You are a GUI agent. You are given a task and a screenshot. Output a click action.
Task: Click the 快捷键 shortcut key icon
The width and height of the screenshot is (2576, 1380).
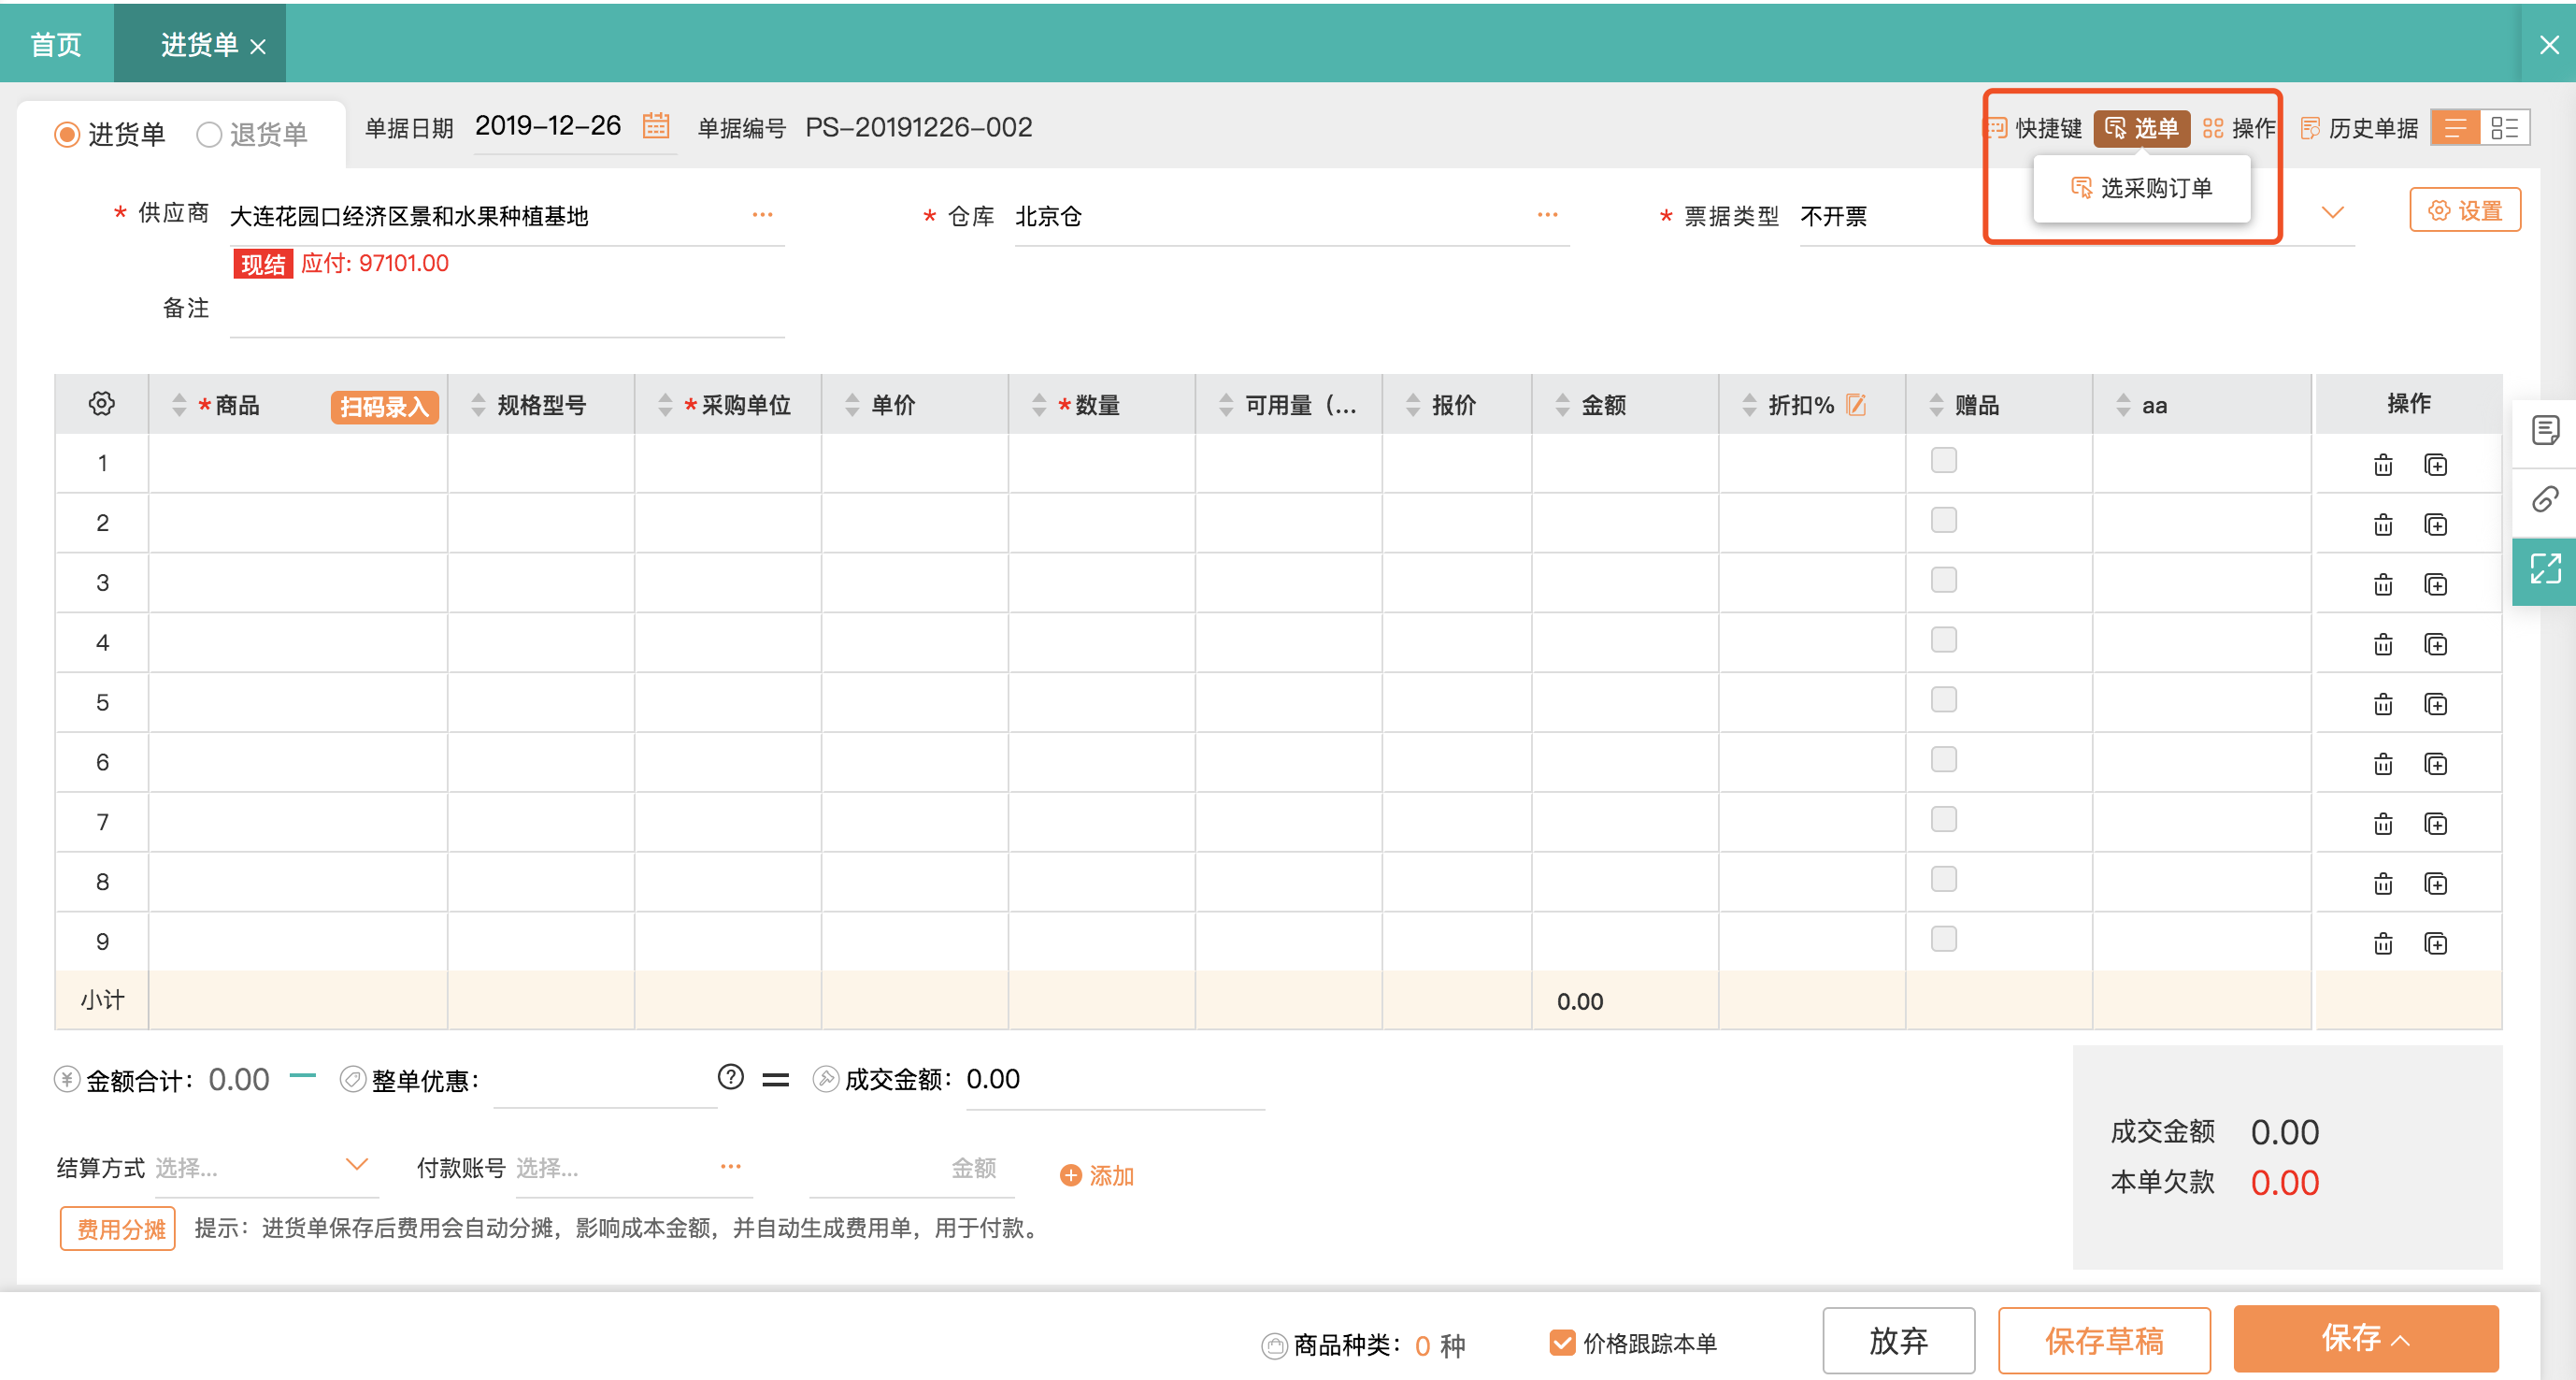(x=2002, y=128)
